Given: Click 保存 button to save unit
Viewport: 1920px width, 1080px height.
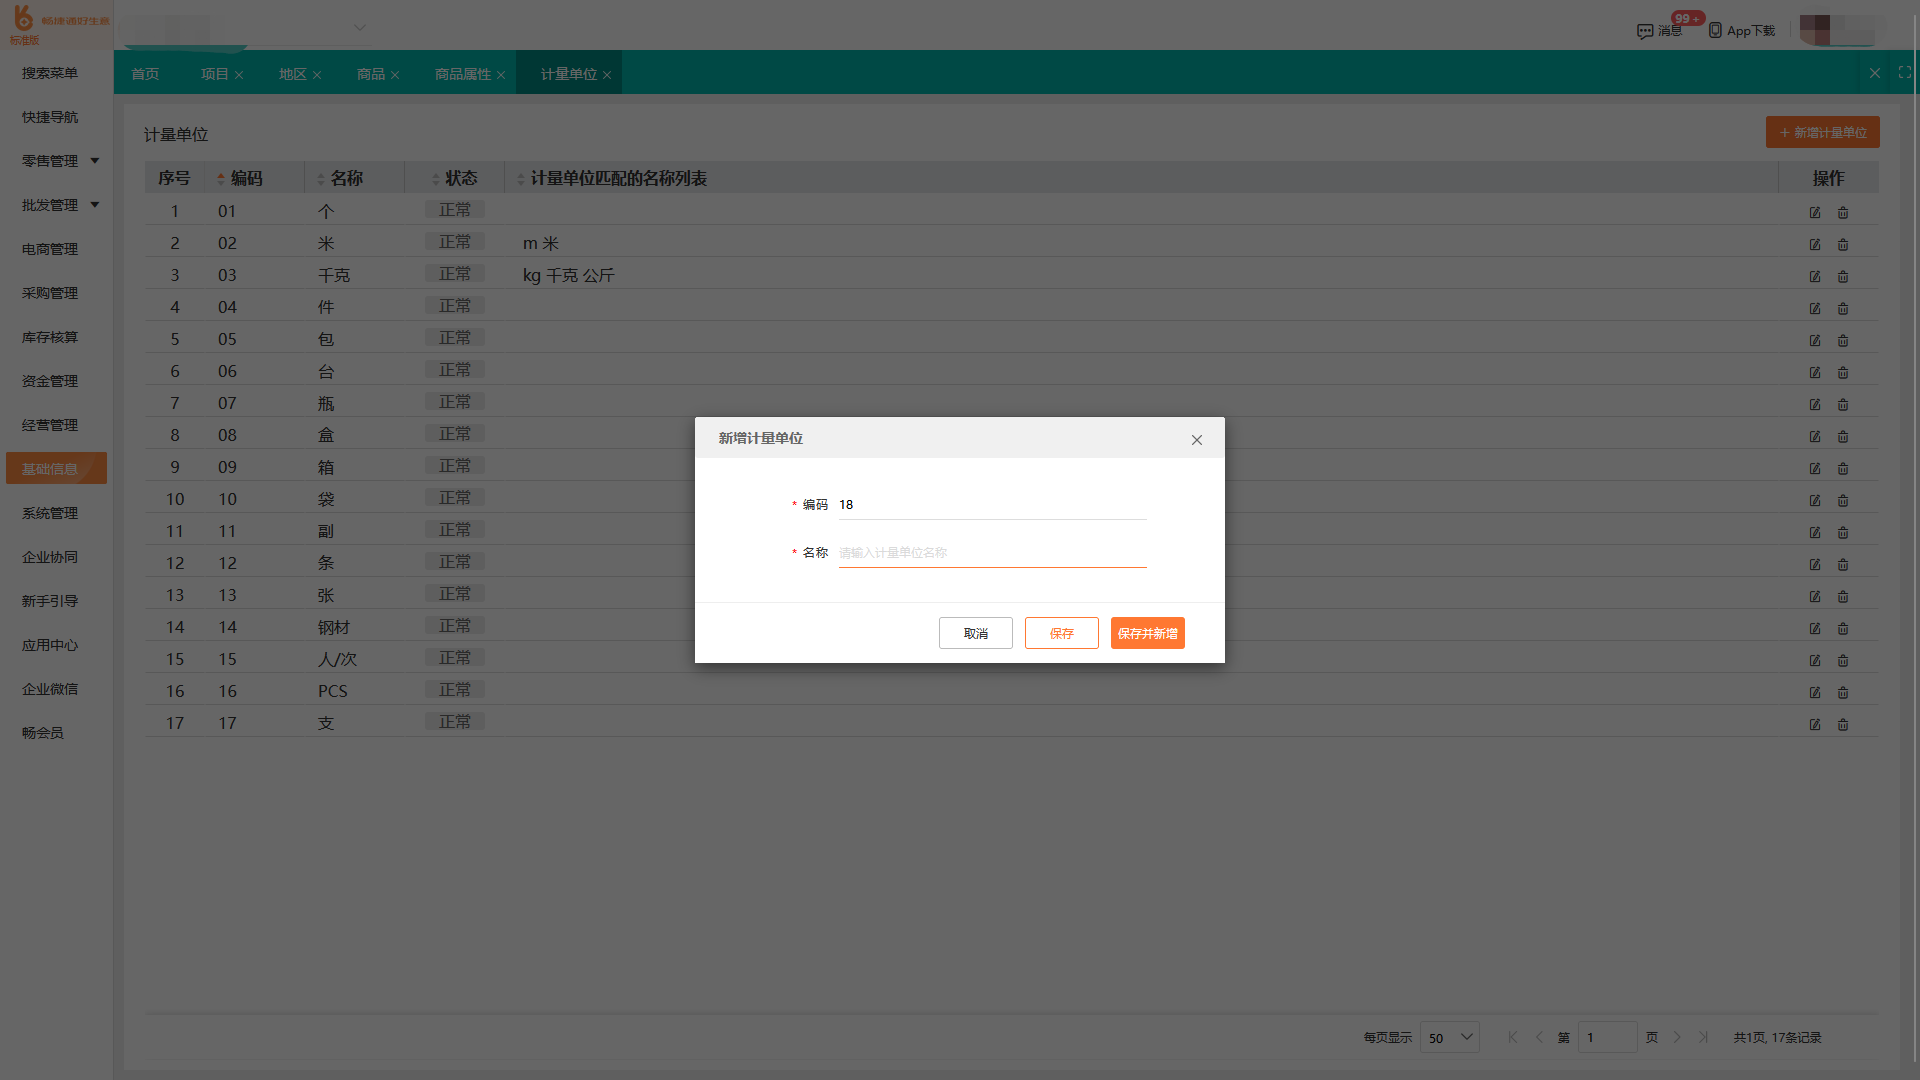Looking at the screenshot, I should [1062, 633].
